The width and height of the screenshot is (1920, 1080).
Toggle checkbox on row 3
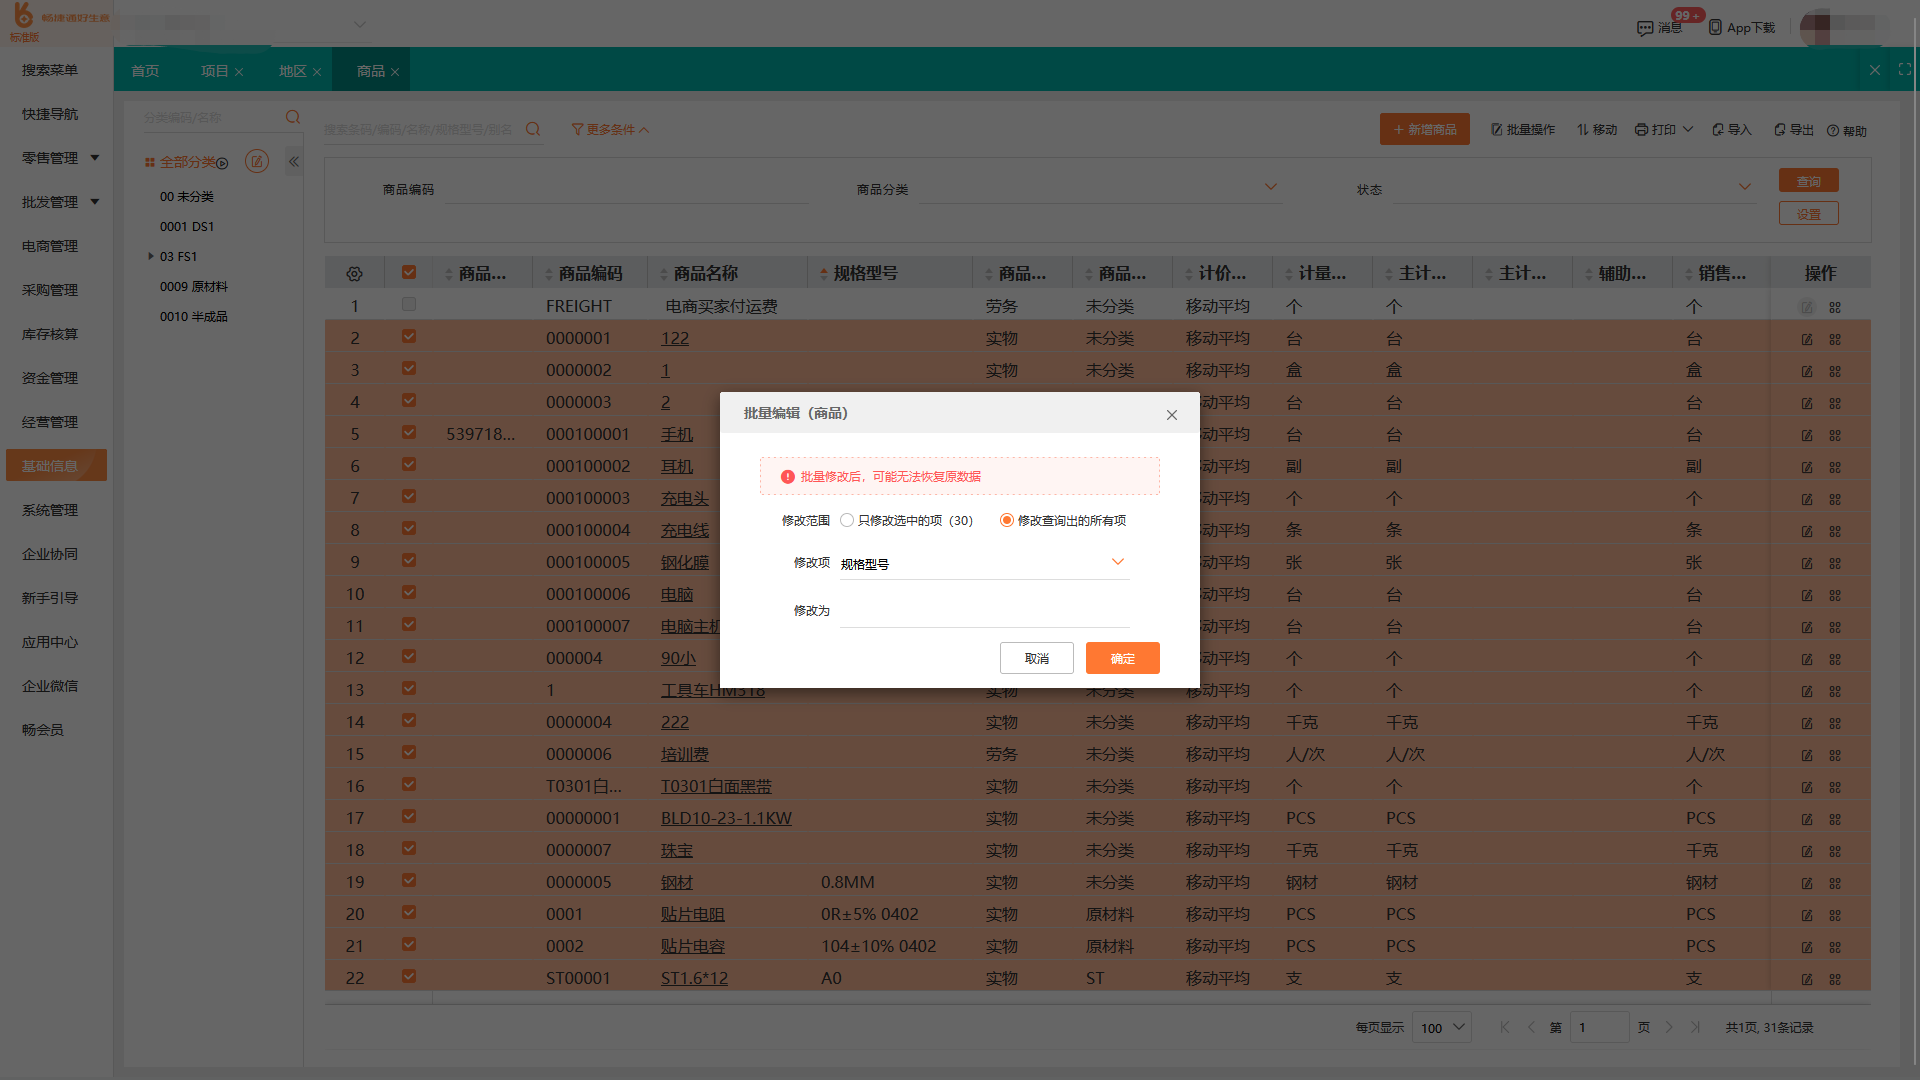pyautogui.click(x=410, y=369)
